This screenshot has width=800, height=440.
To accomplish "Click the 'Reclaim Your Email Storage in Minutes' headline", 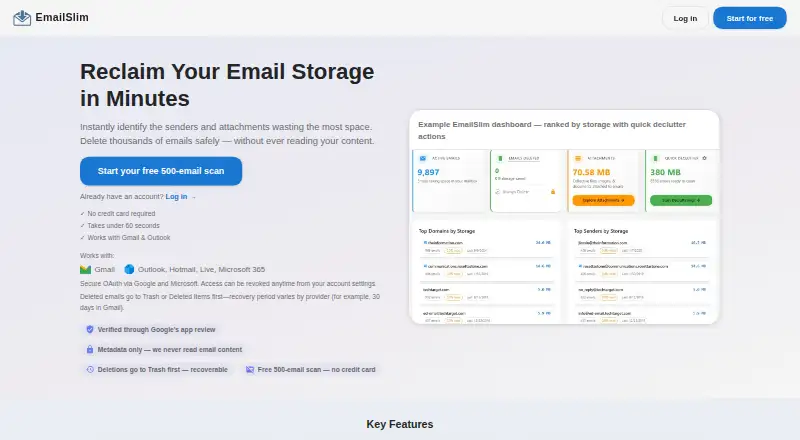I will (x=227, y=85).
